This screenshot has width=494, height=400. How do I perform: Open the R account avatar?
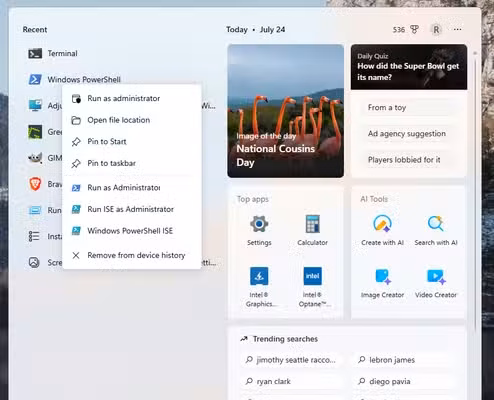[x=436, y=30]
